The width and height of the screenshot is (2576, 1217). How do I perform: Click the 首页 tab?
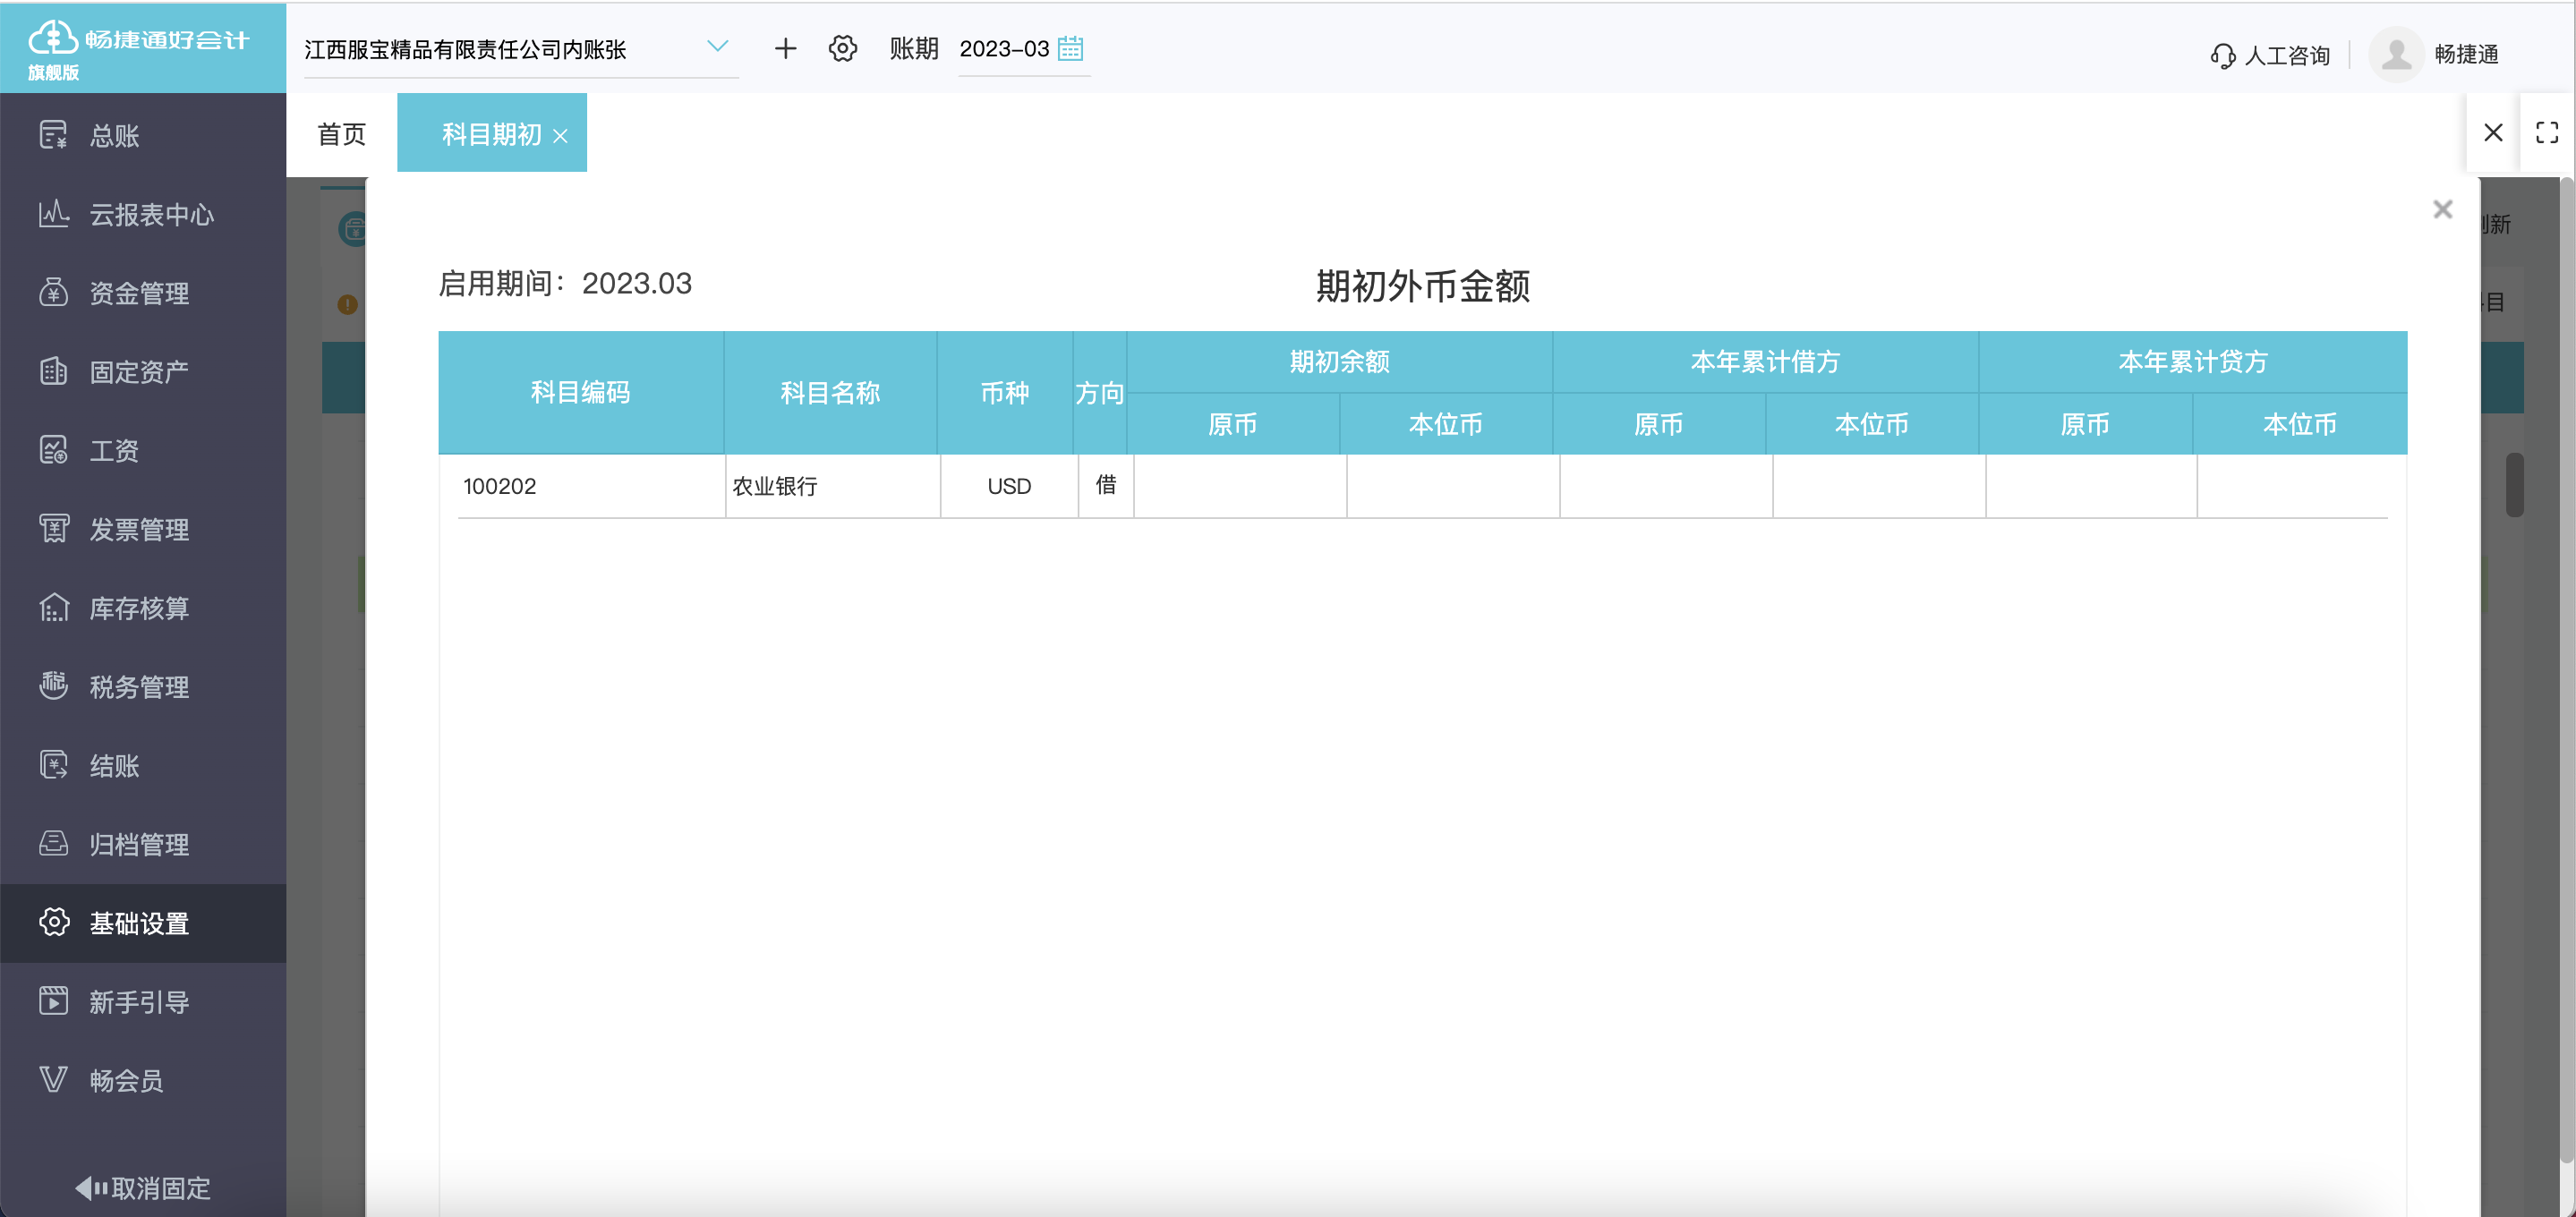[x=340, y=134]
